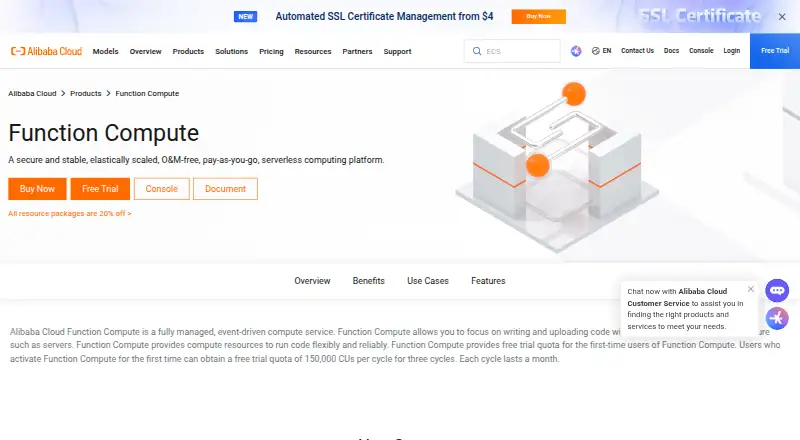The width and height of the screenshot is (800, 440).
Task: Switch to the Overview section tab
Action: pyautogui.click(x=312, y=281)
